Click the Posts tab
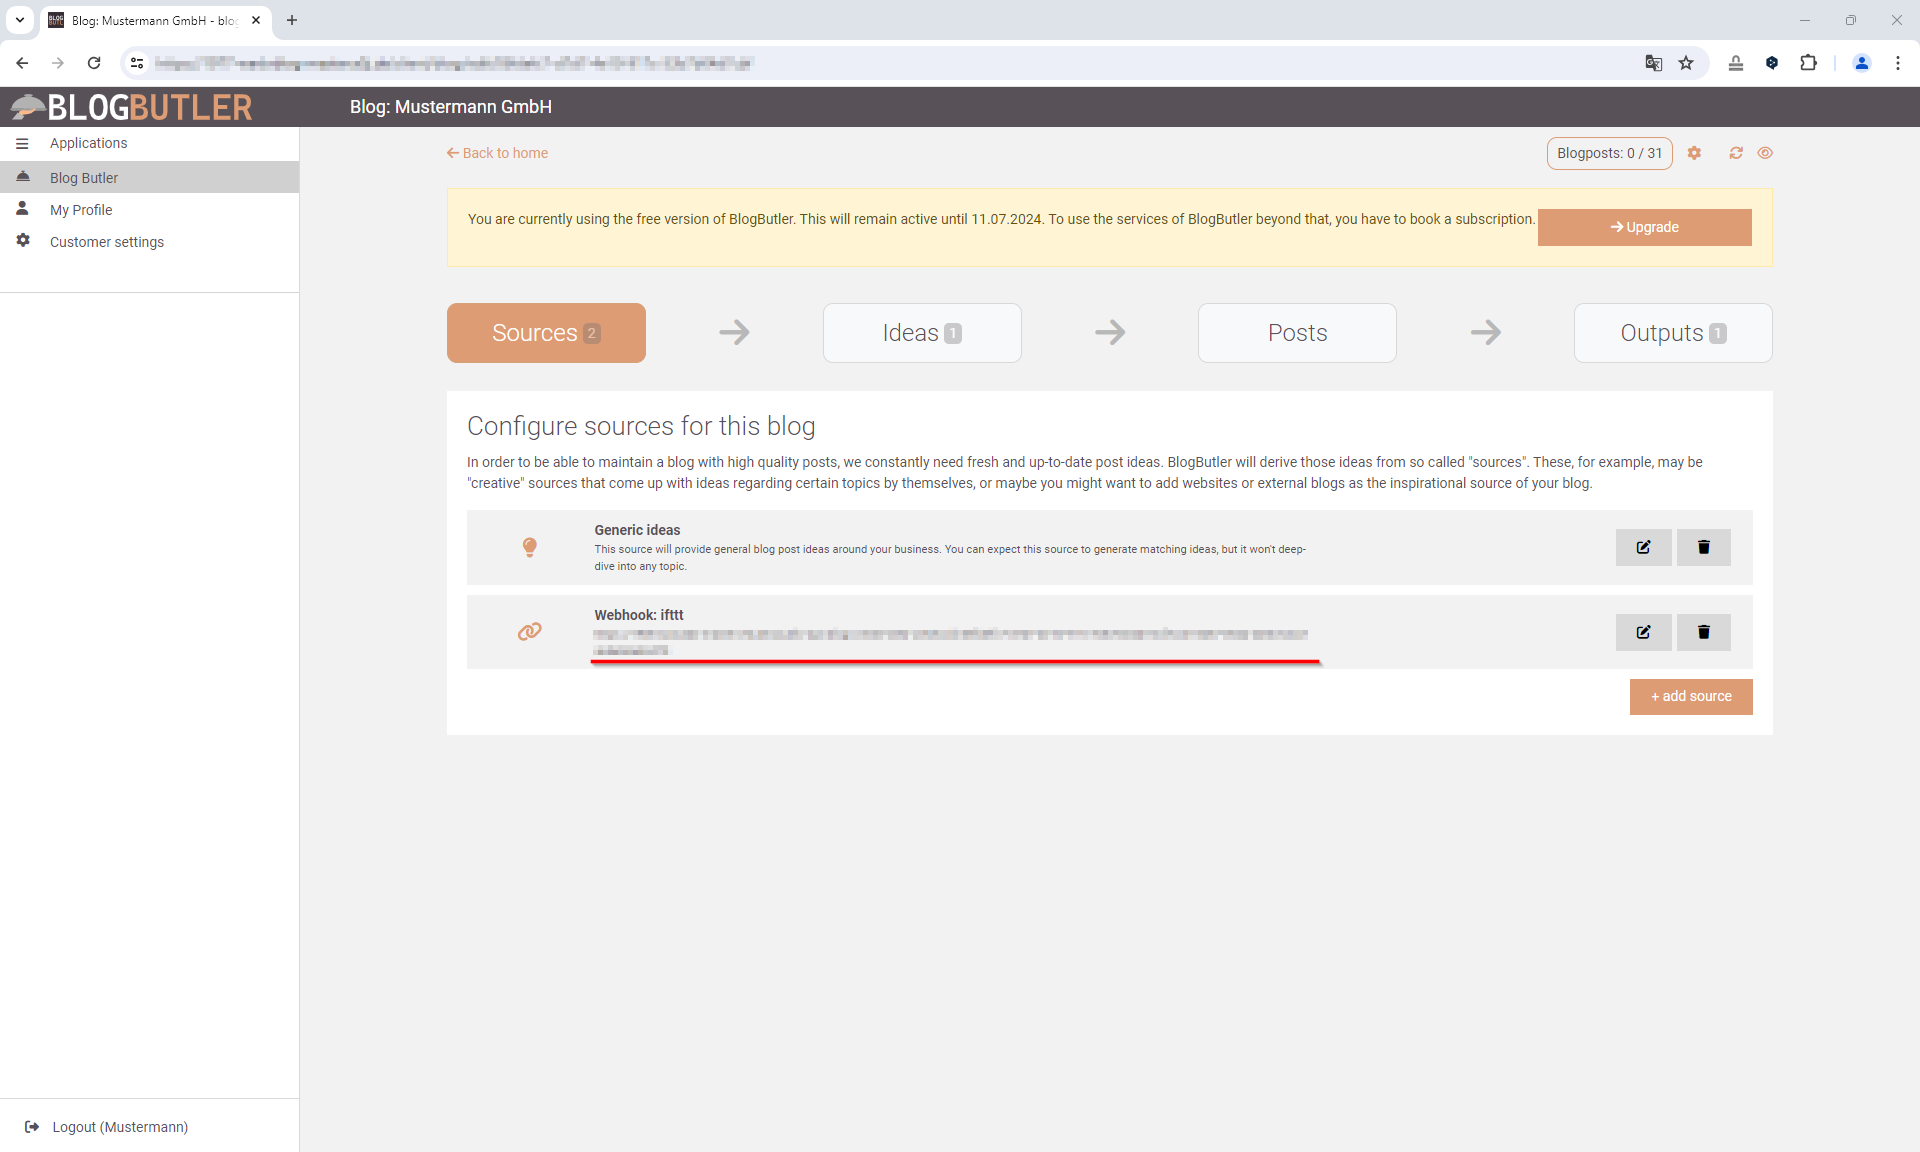Image resolution: width=1920 pixels, height=1152 pixels. [1295, 332]
